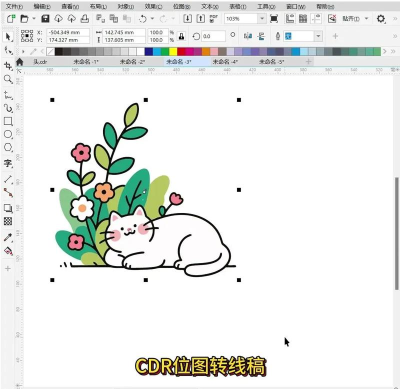Click the Print icon
The width and height of the screenshot is (400, 389).
click(x=85, y=19)
